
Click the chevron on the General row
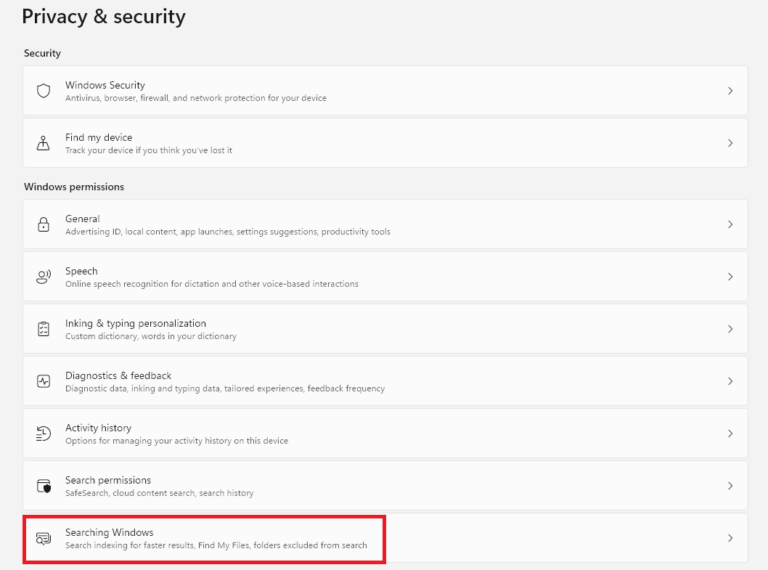730,225
